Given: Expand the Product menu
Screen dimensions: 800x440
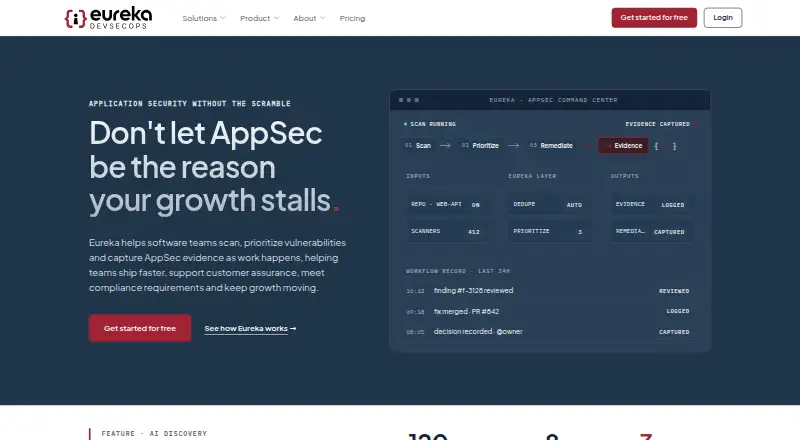Looking at the screenshot, I should [259, 18].
